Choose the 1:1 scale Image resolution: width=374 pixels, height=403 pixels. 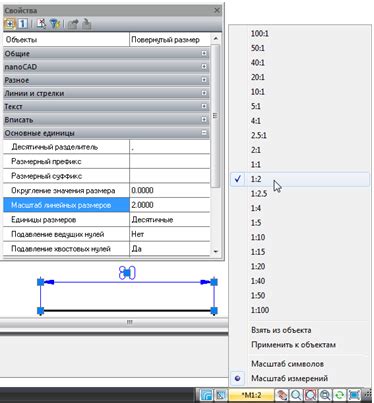[300, 164]
